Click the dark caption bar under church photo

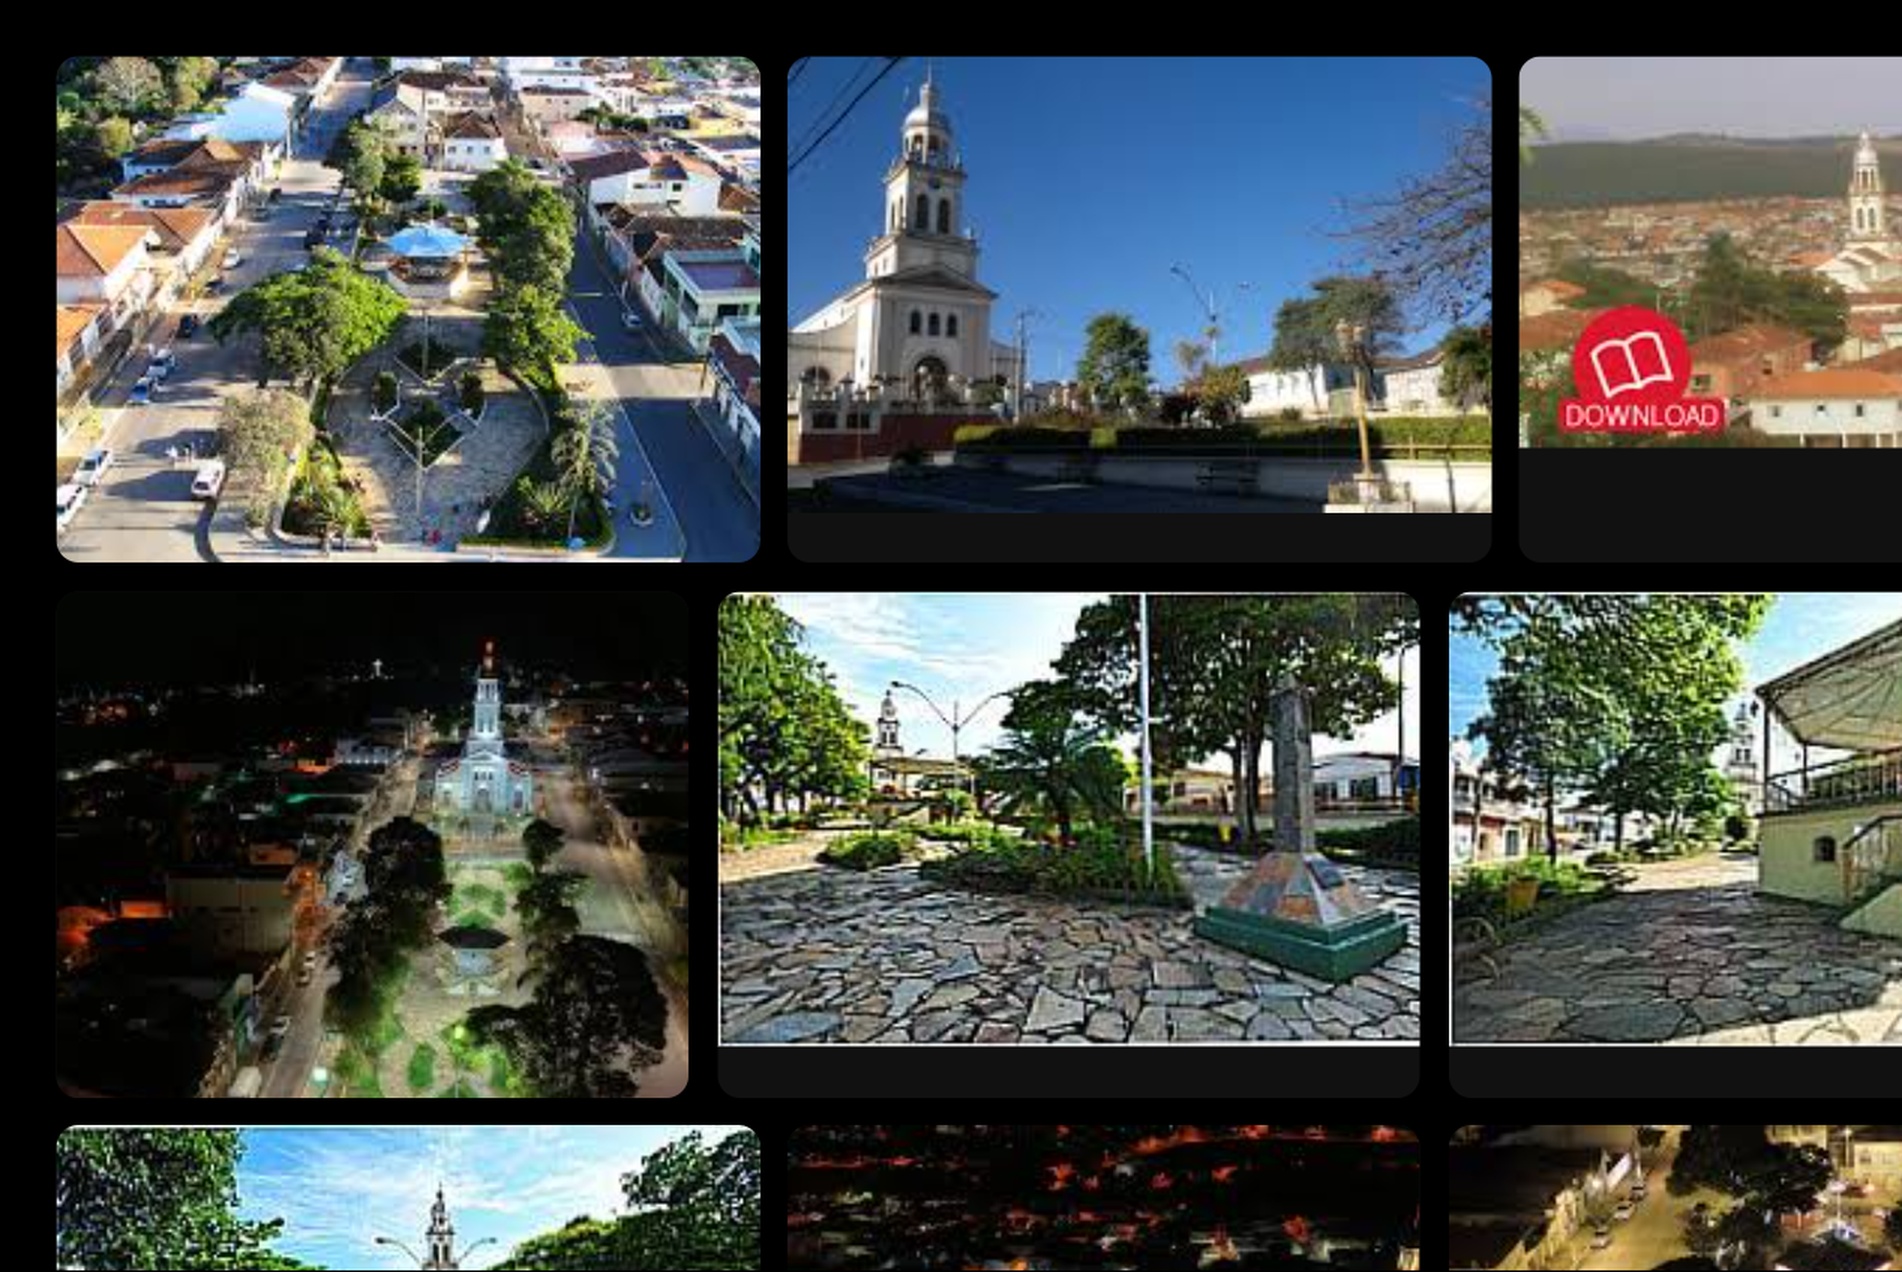tap(1139, 537)
